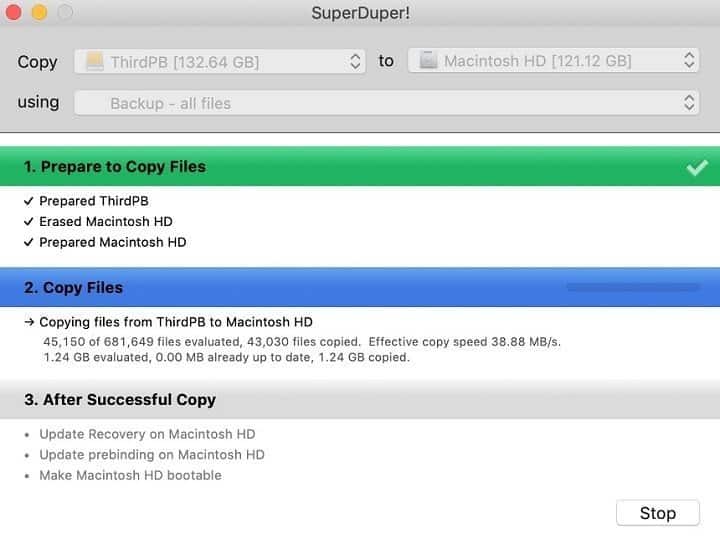Image resolution: width=720 pixels, height=539 pixels.
Task: Click the using label
Action: [38, 102]
